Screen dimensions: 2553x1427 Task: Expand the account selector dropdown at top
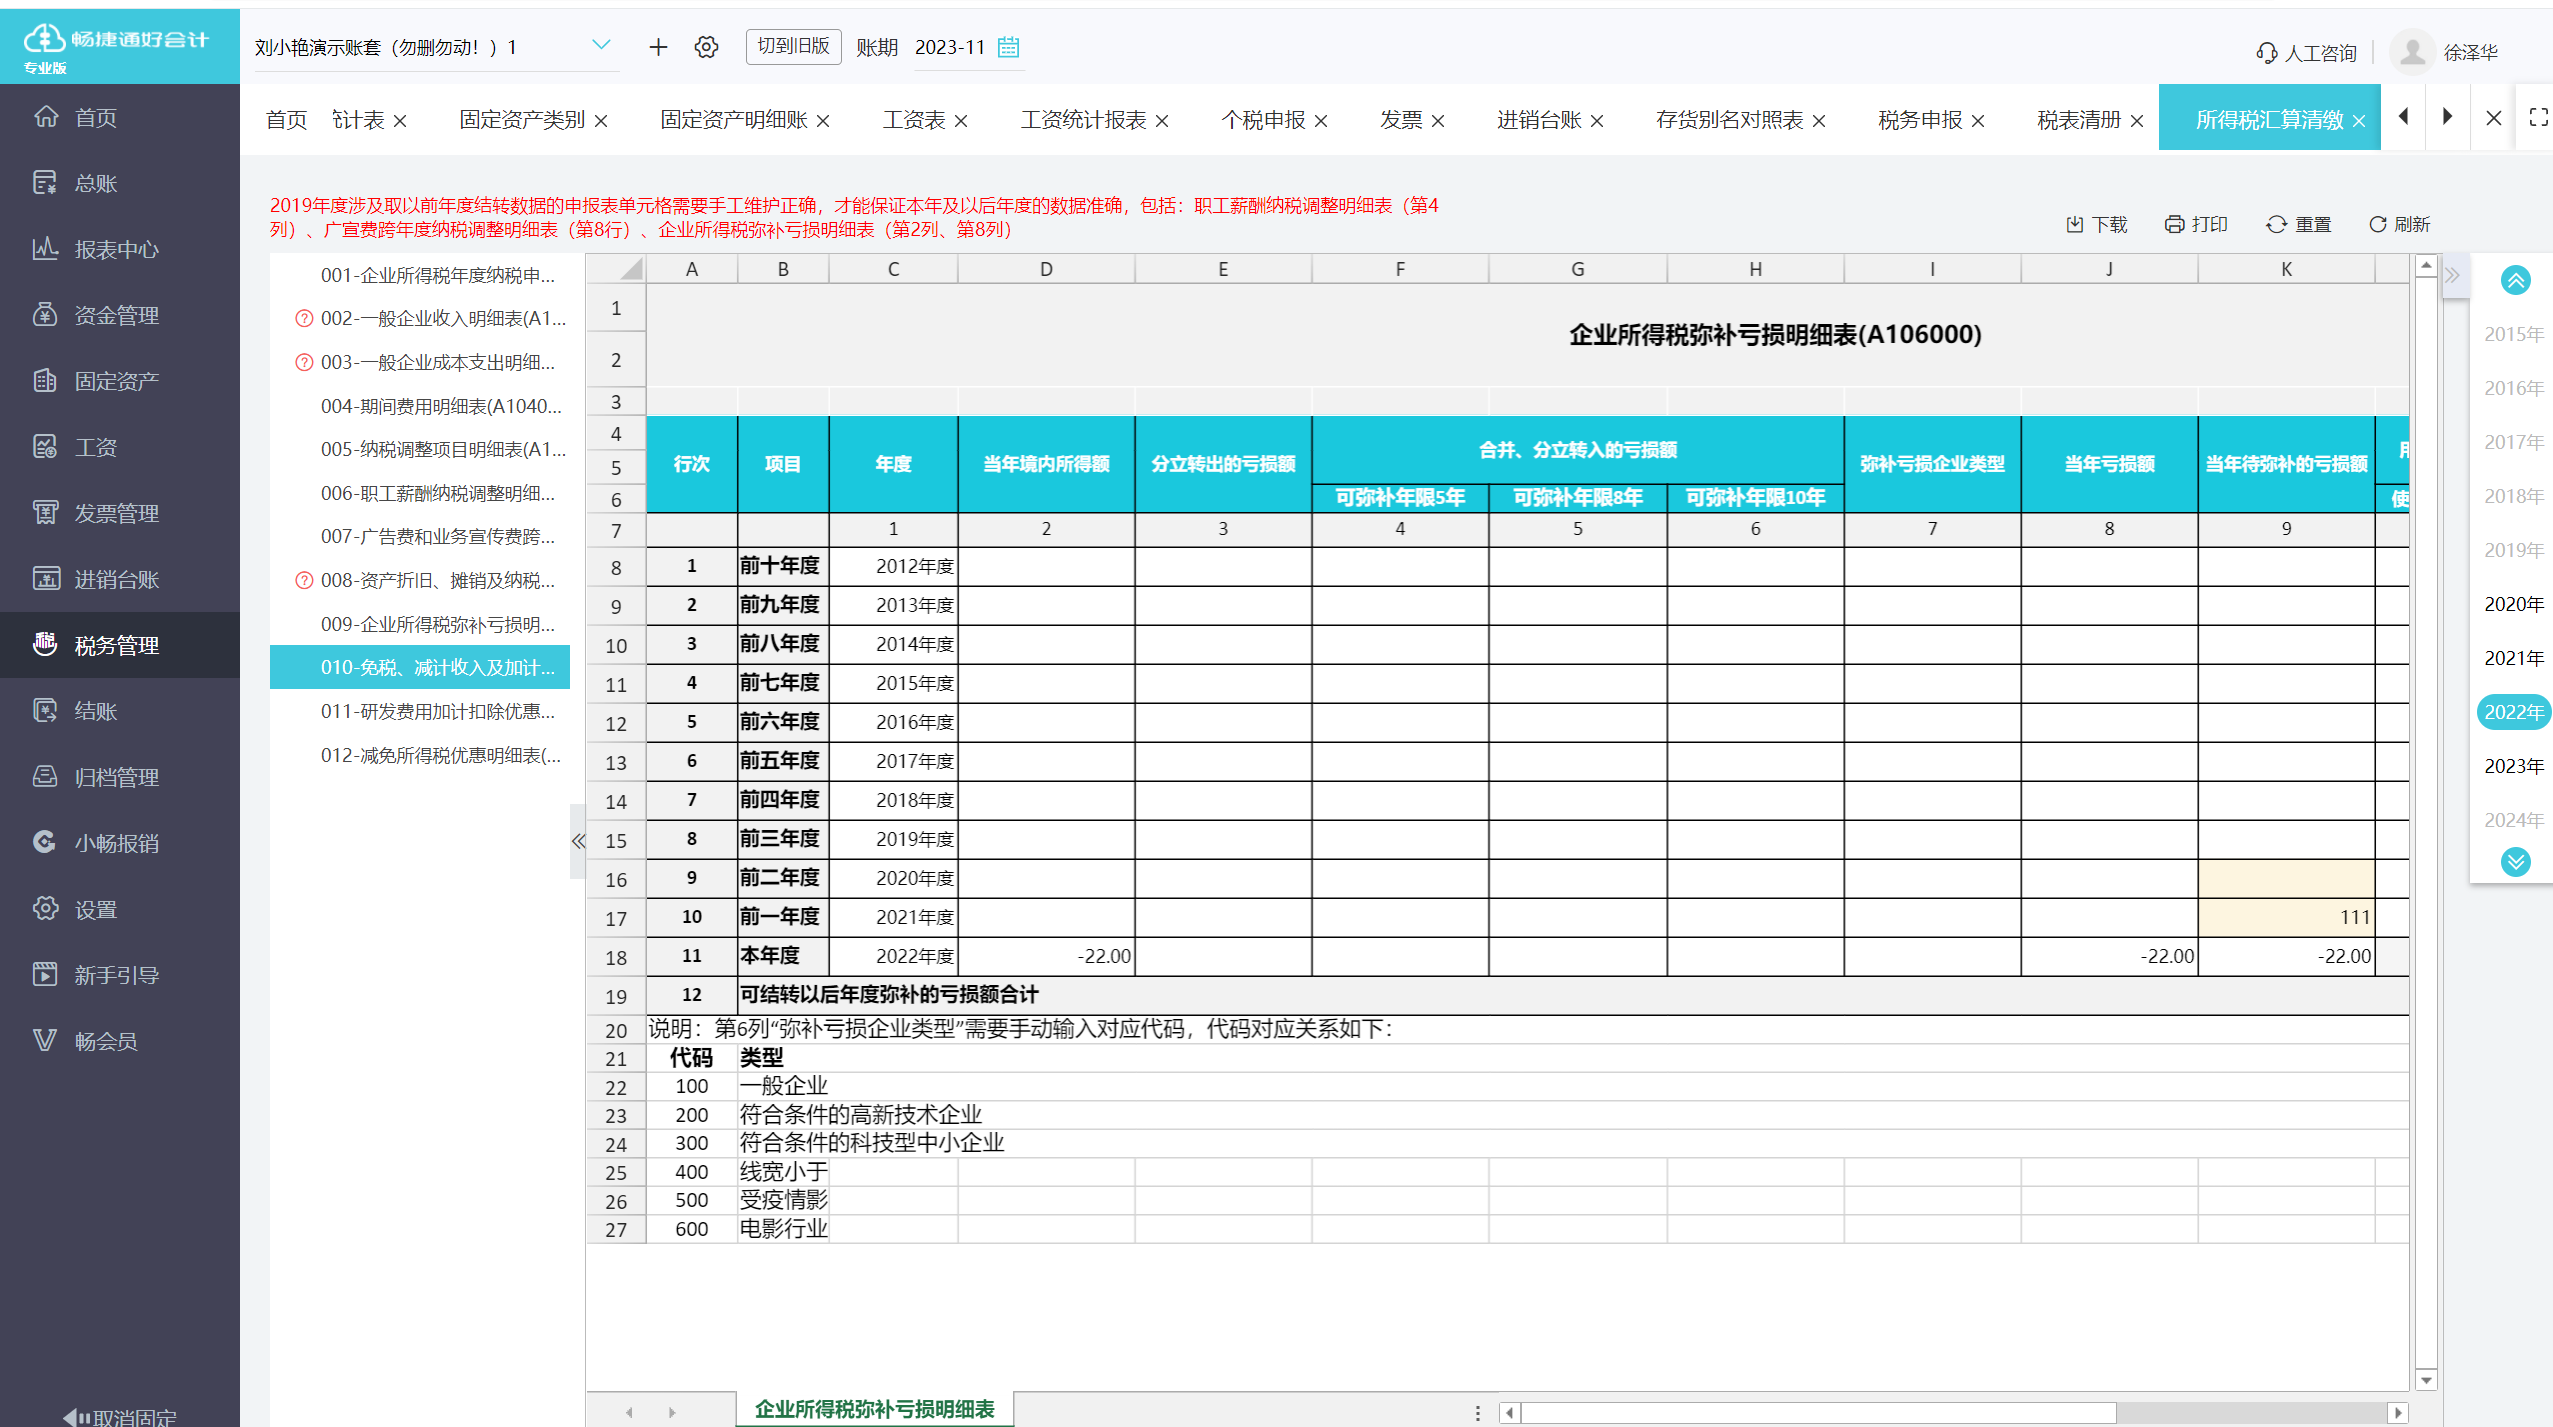pyautogui.click(x=601, y=47)
